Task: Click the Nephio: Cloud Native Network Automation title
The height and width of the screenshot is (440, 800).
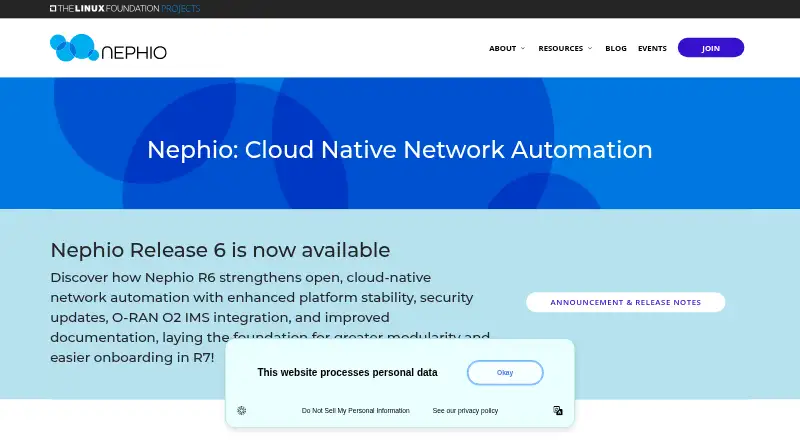Action: [x=399, y=150]
